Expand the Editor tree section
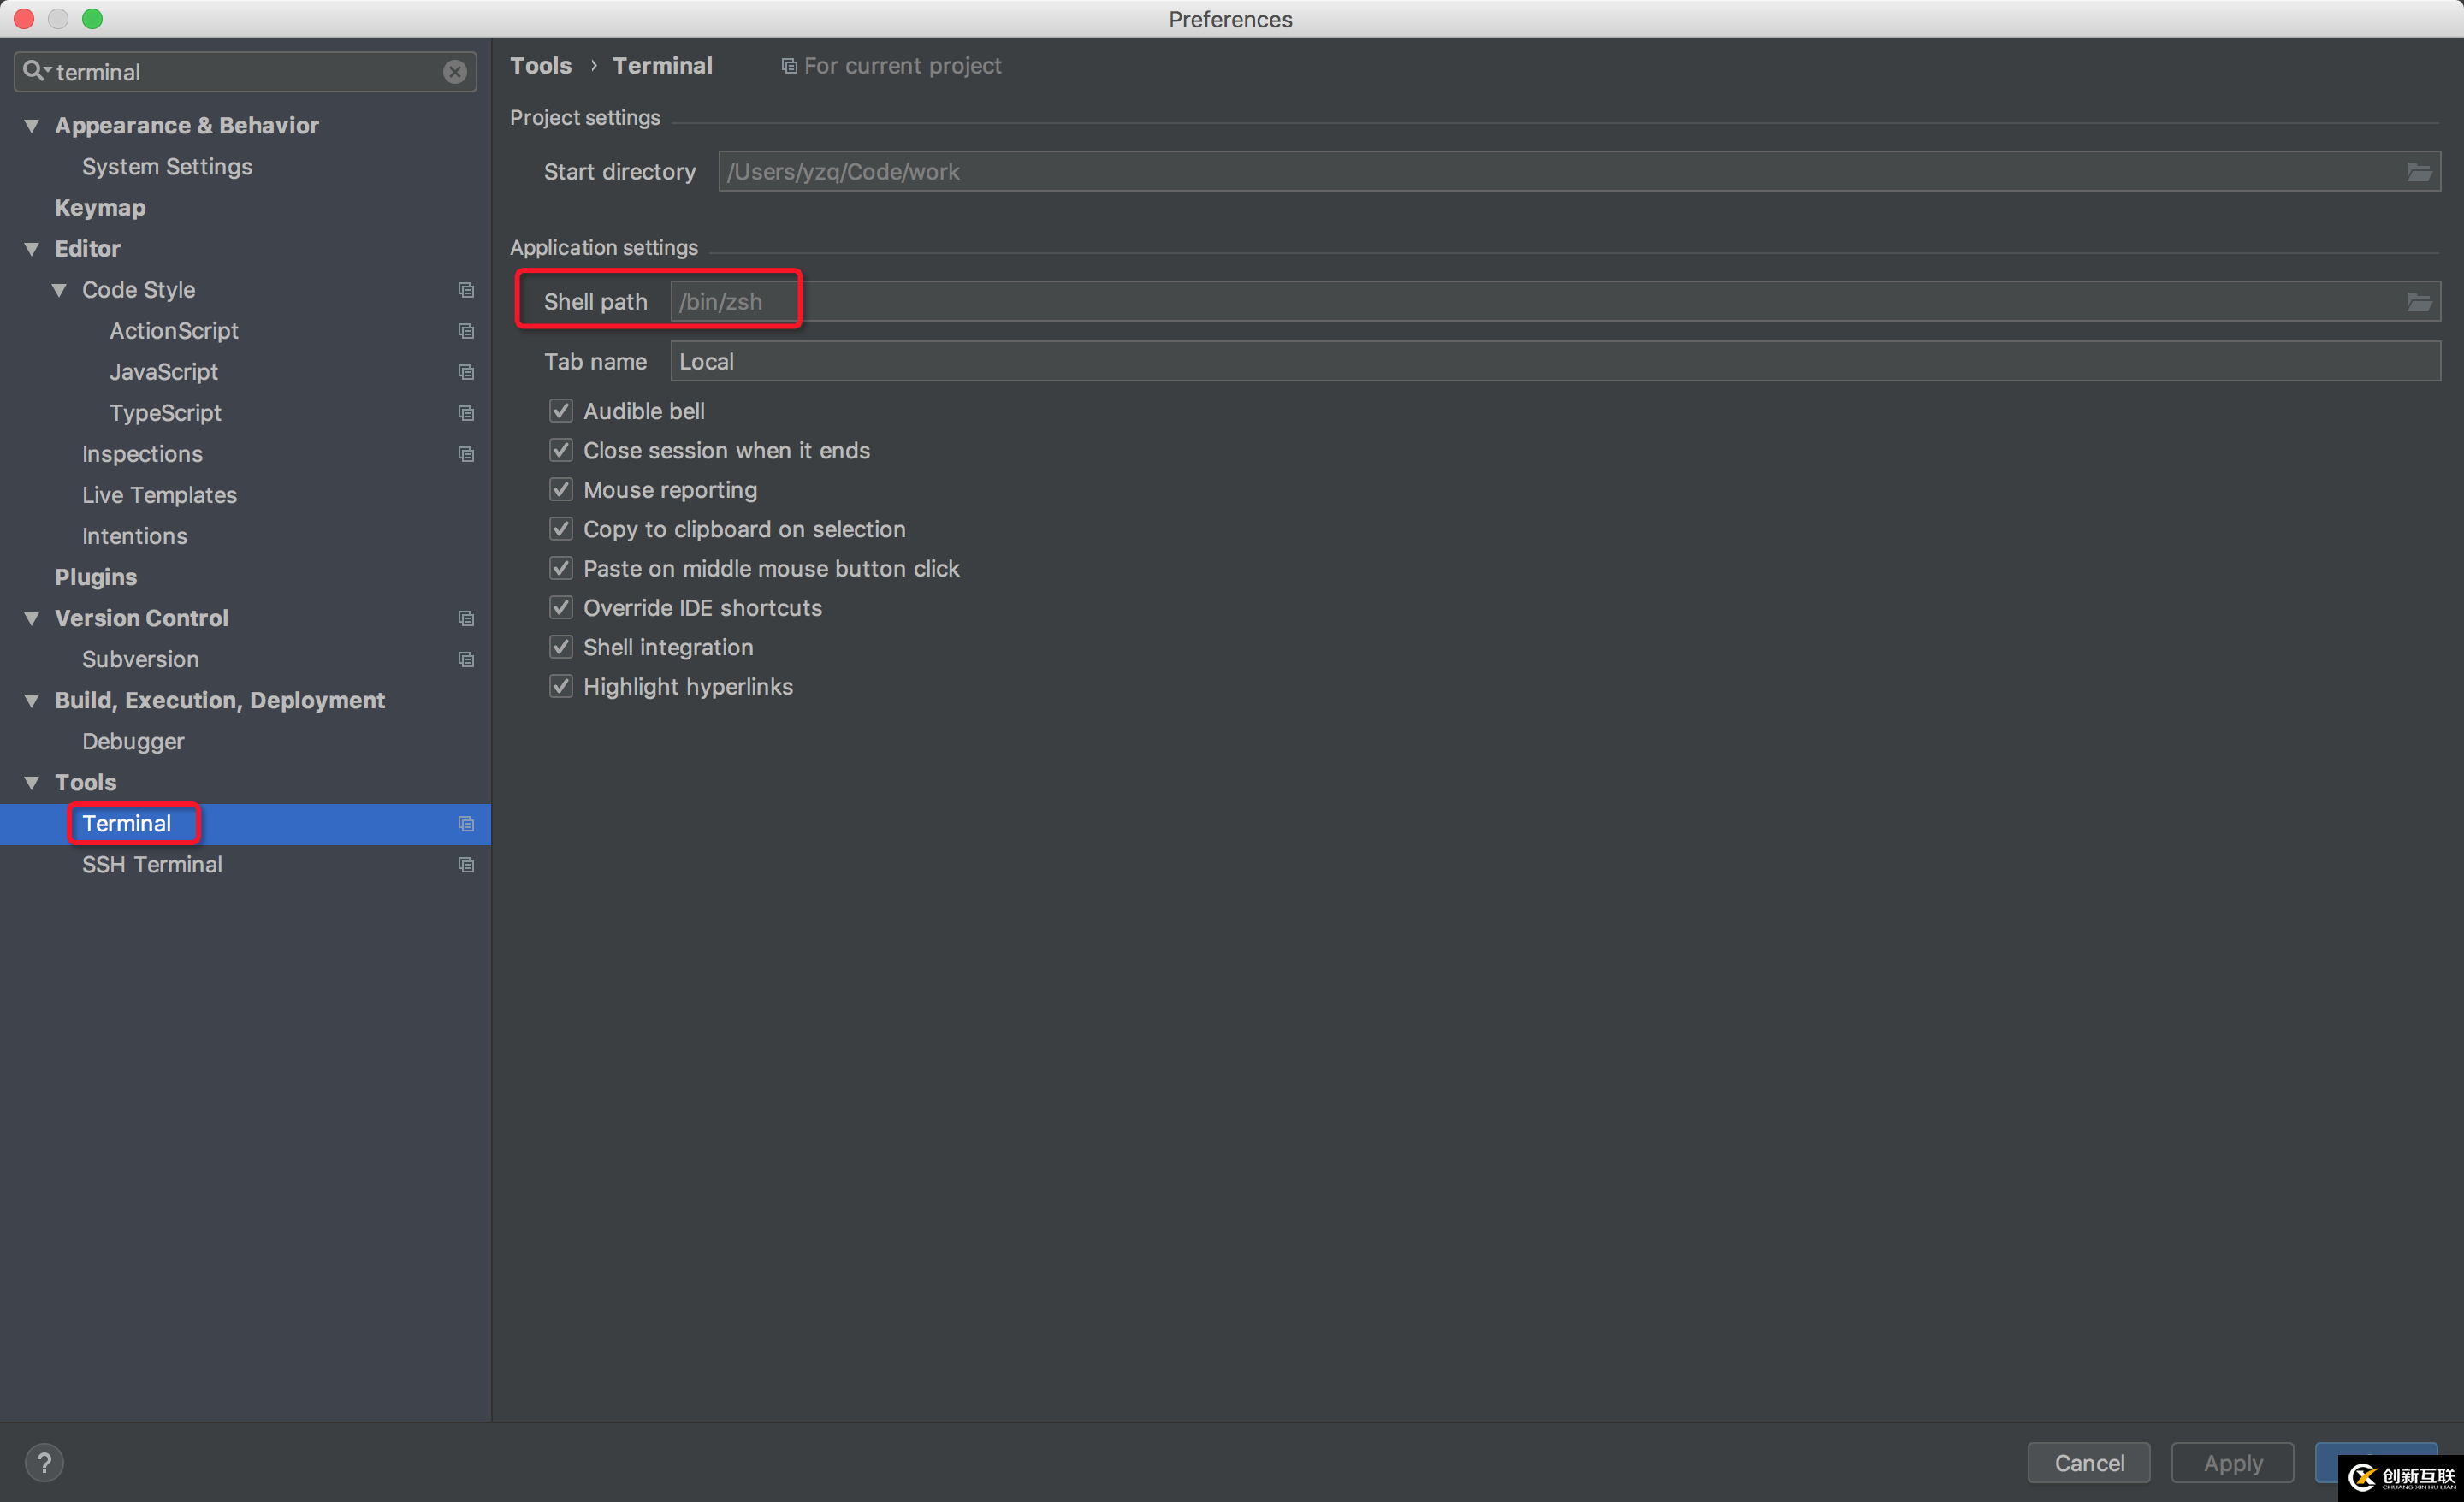The image size is (2464, 1502). (32, 248)
